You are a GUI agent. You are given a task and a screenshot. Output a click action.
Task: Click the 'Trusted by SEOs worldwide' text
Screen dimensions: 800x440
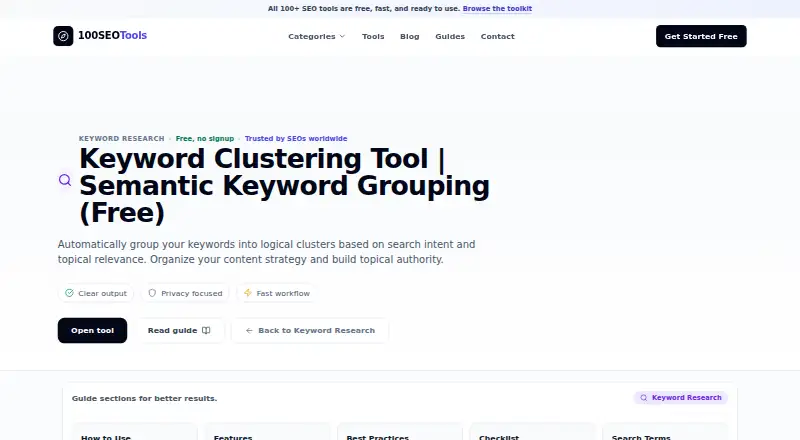pos(296,138)
